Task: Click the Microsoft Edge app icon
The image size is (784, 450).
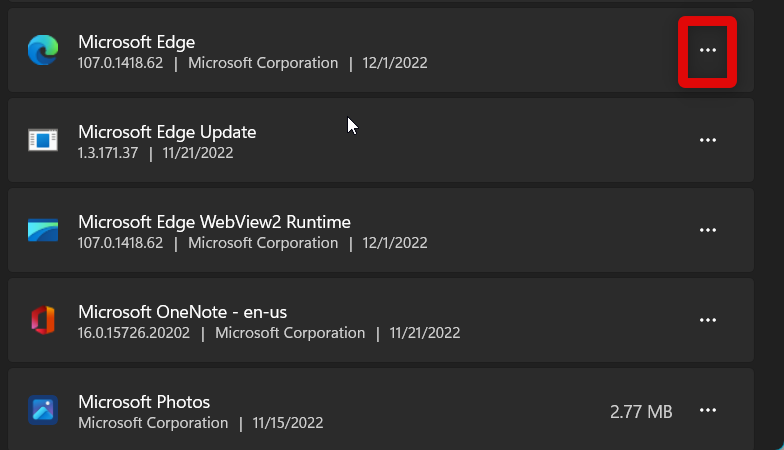Action: [43, 51]
